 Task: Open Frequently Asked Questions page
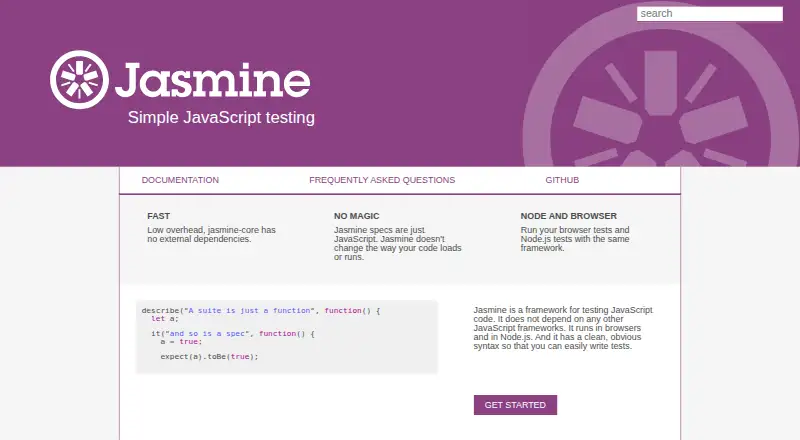click(x=382, y=180)
